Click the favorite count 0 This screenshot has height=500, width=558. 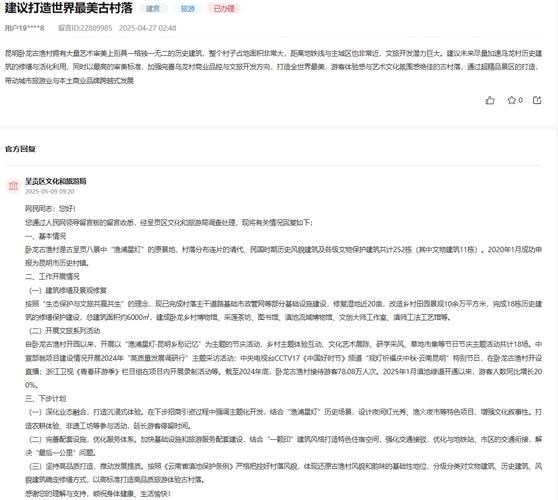520,100
